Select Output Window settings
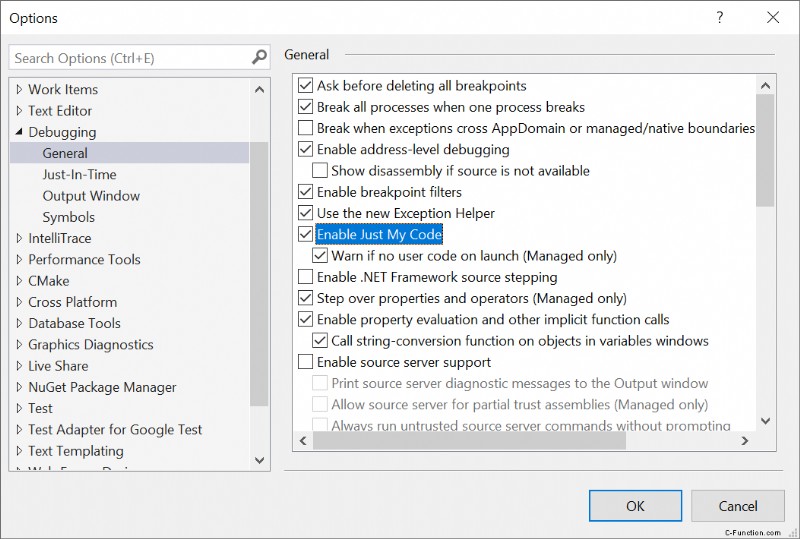Screen dimensions: 800x539 coord(91,196)
